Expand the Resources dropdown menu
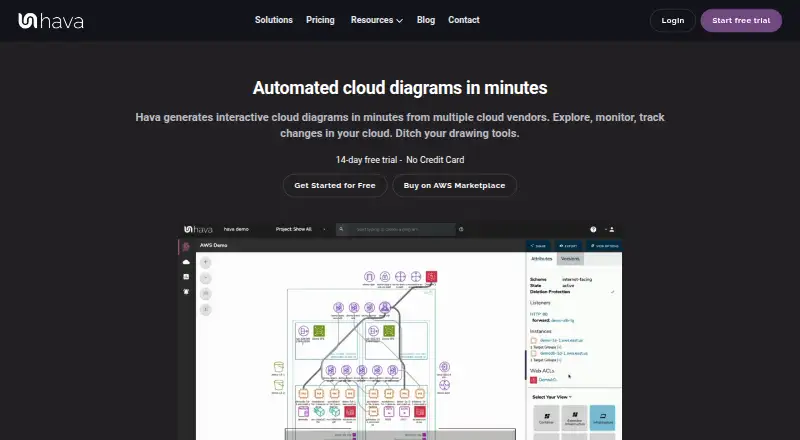This screenshot has height=440, width=800. tap(377, 20)
